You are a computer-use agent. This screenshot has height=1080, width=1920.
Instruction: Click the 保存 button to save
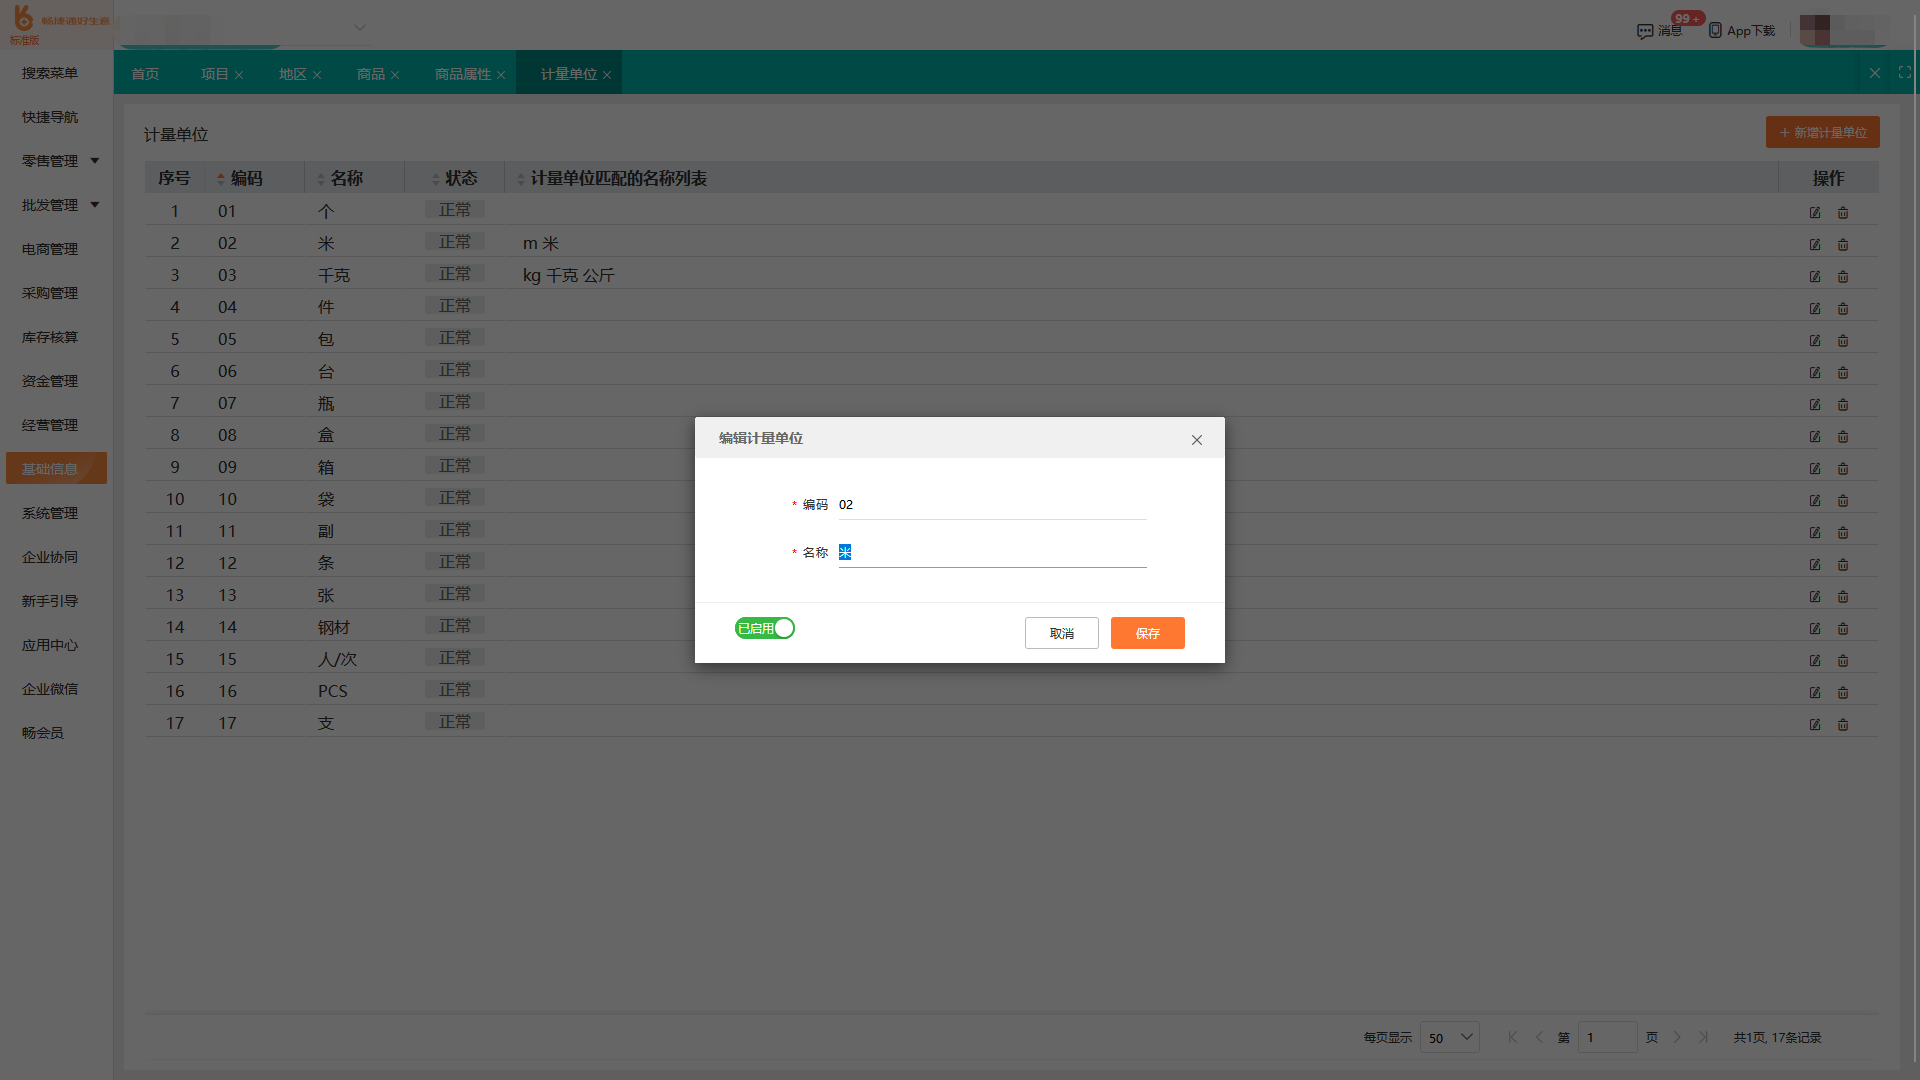tap(1147, 633)
